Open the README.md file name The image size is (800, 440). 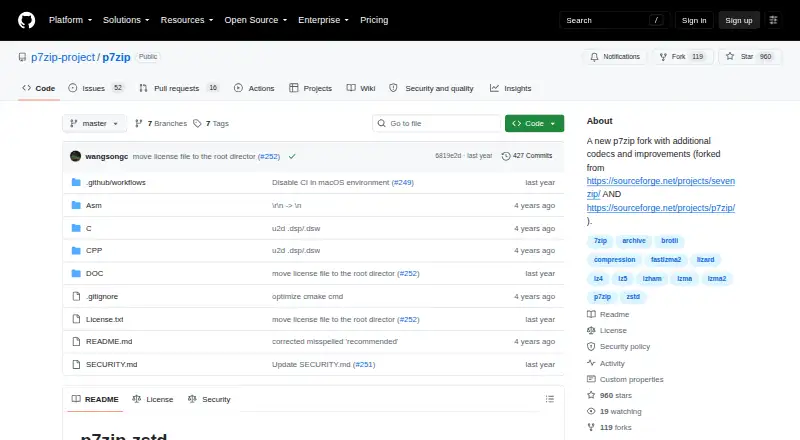tap(109, 341)
